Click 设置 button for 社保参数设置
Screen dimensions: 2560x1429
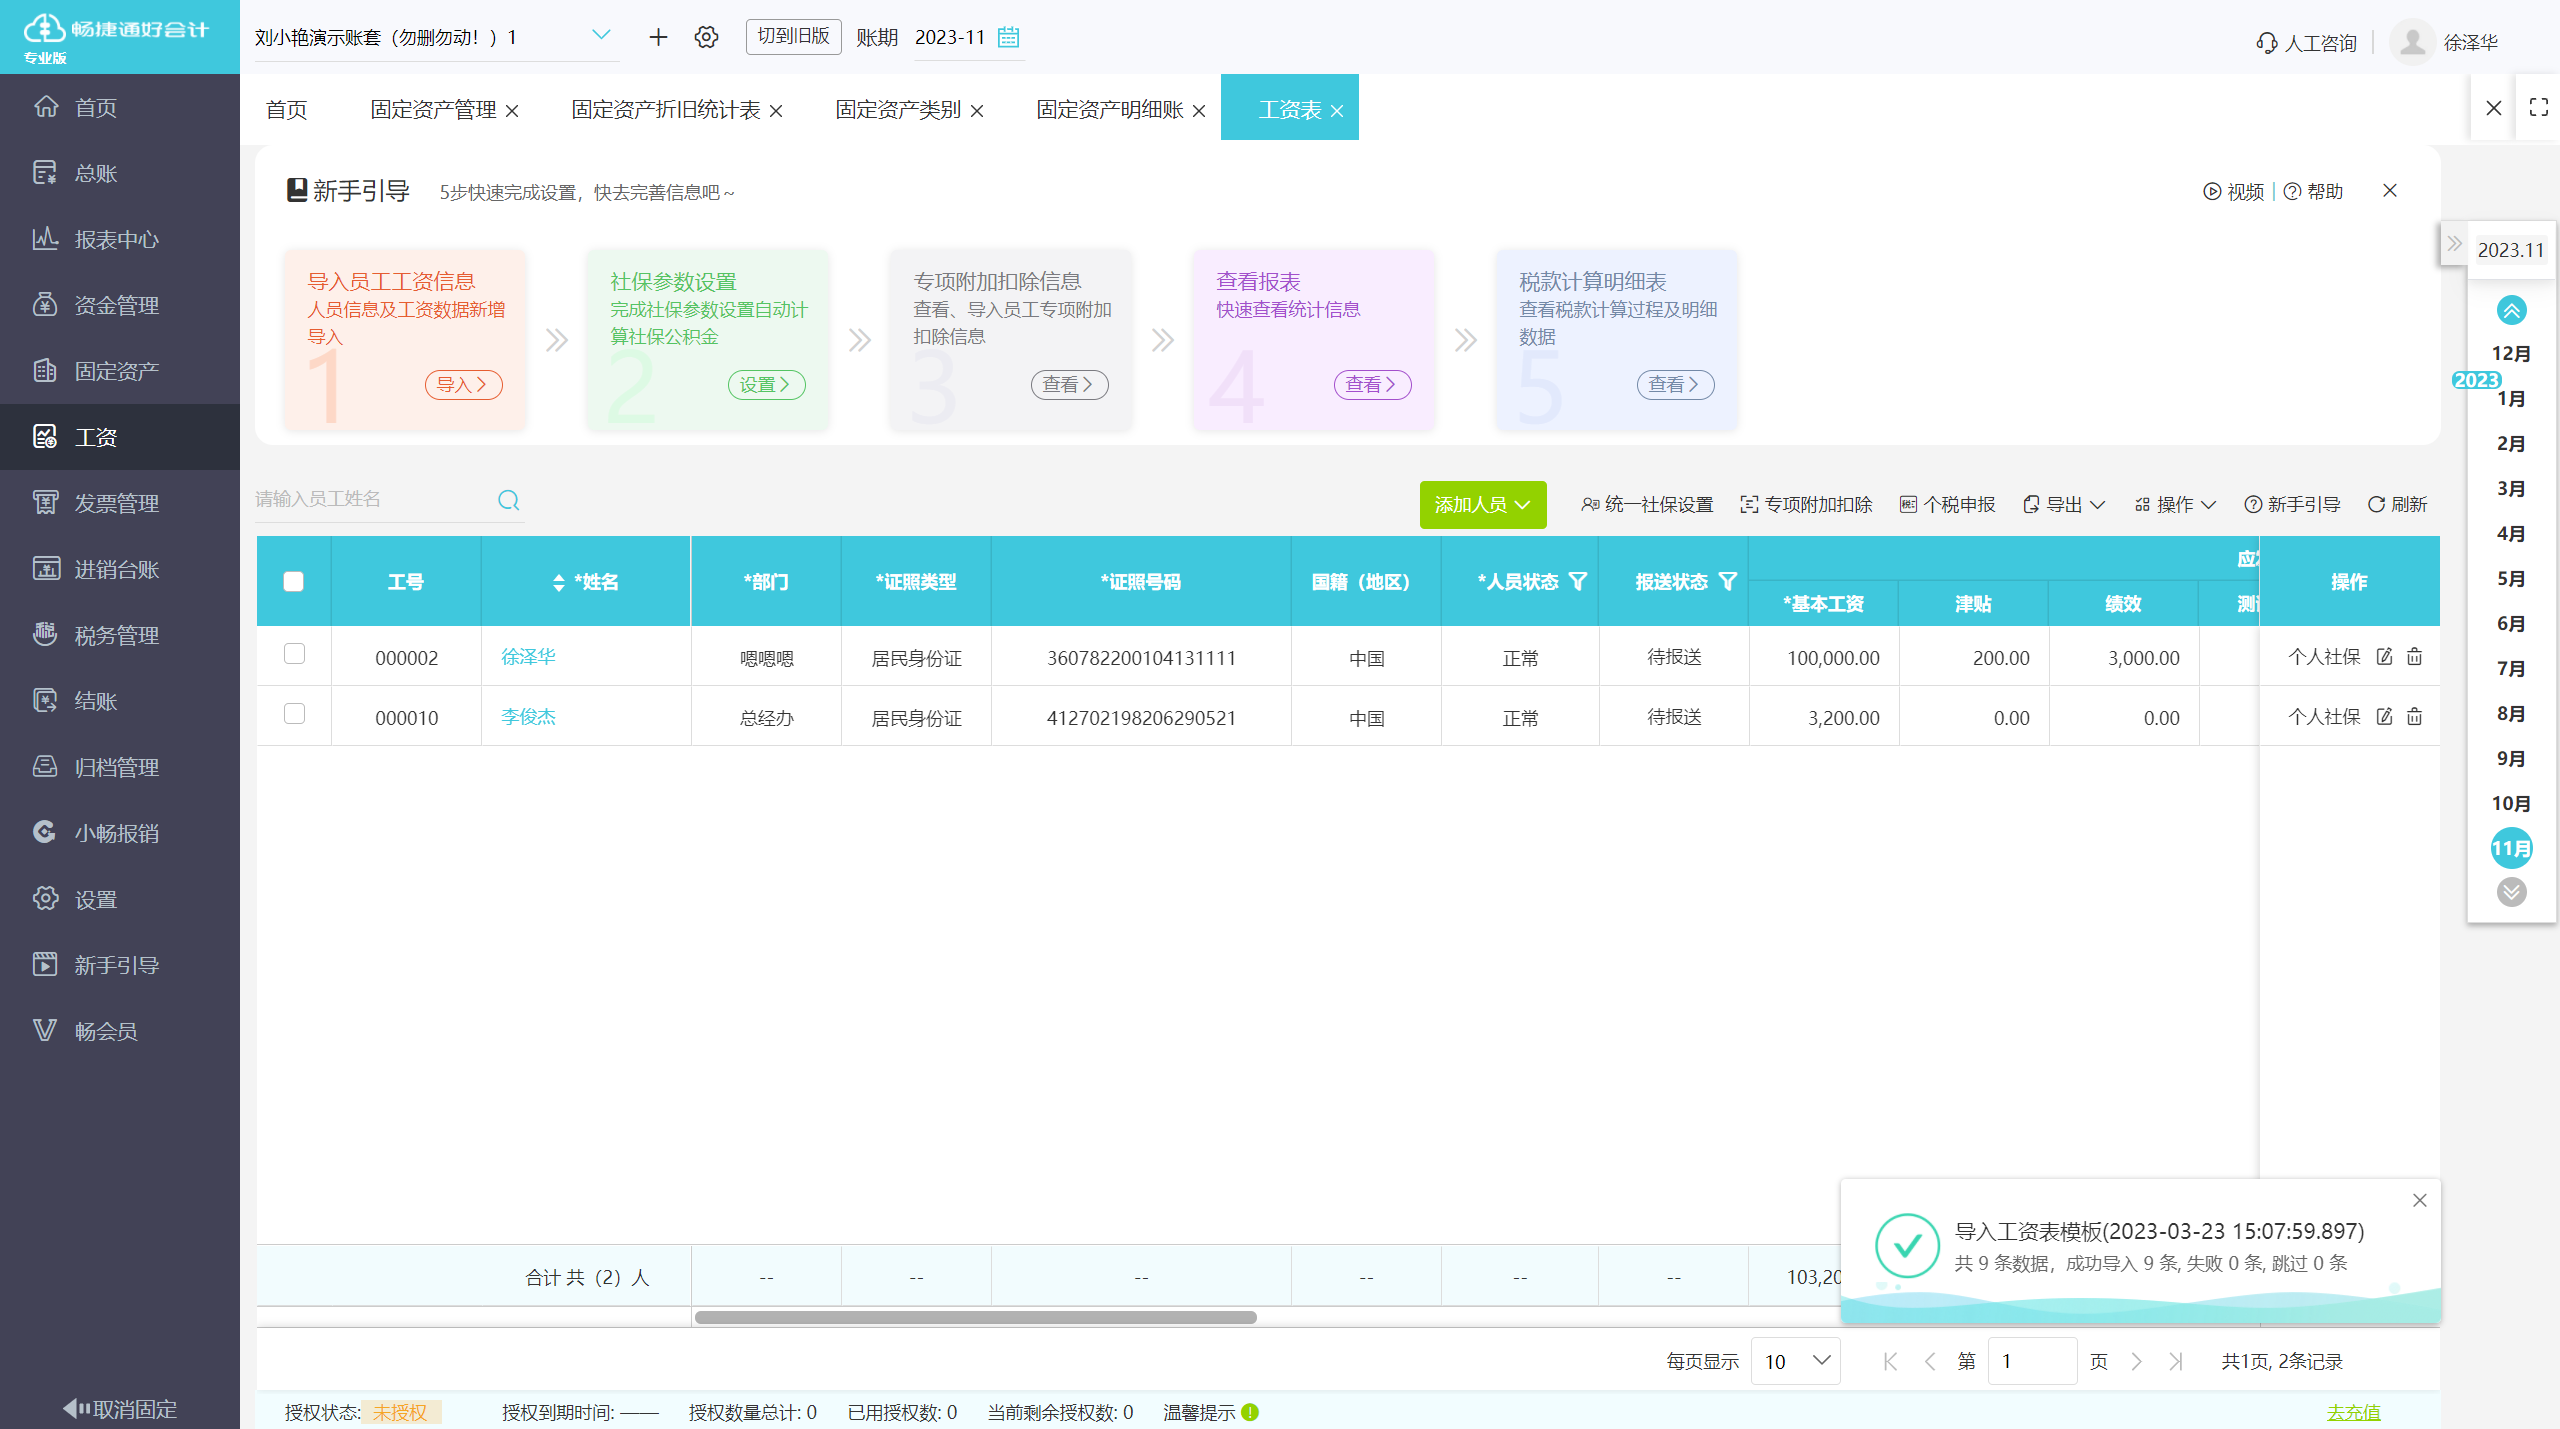(765, 385)
